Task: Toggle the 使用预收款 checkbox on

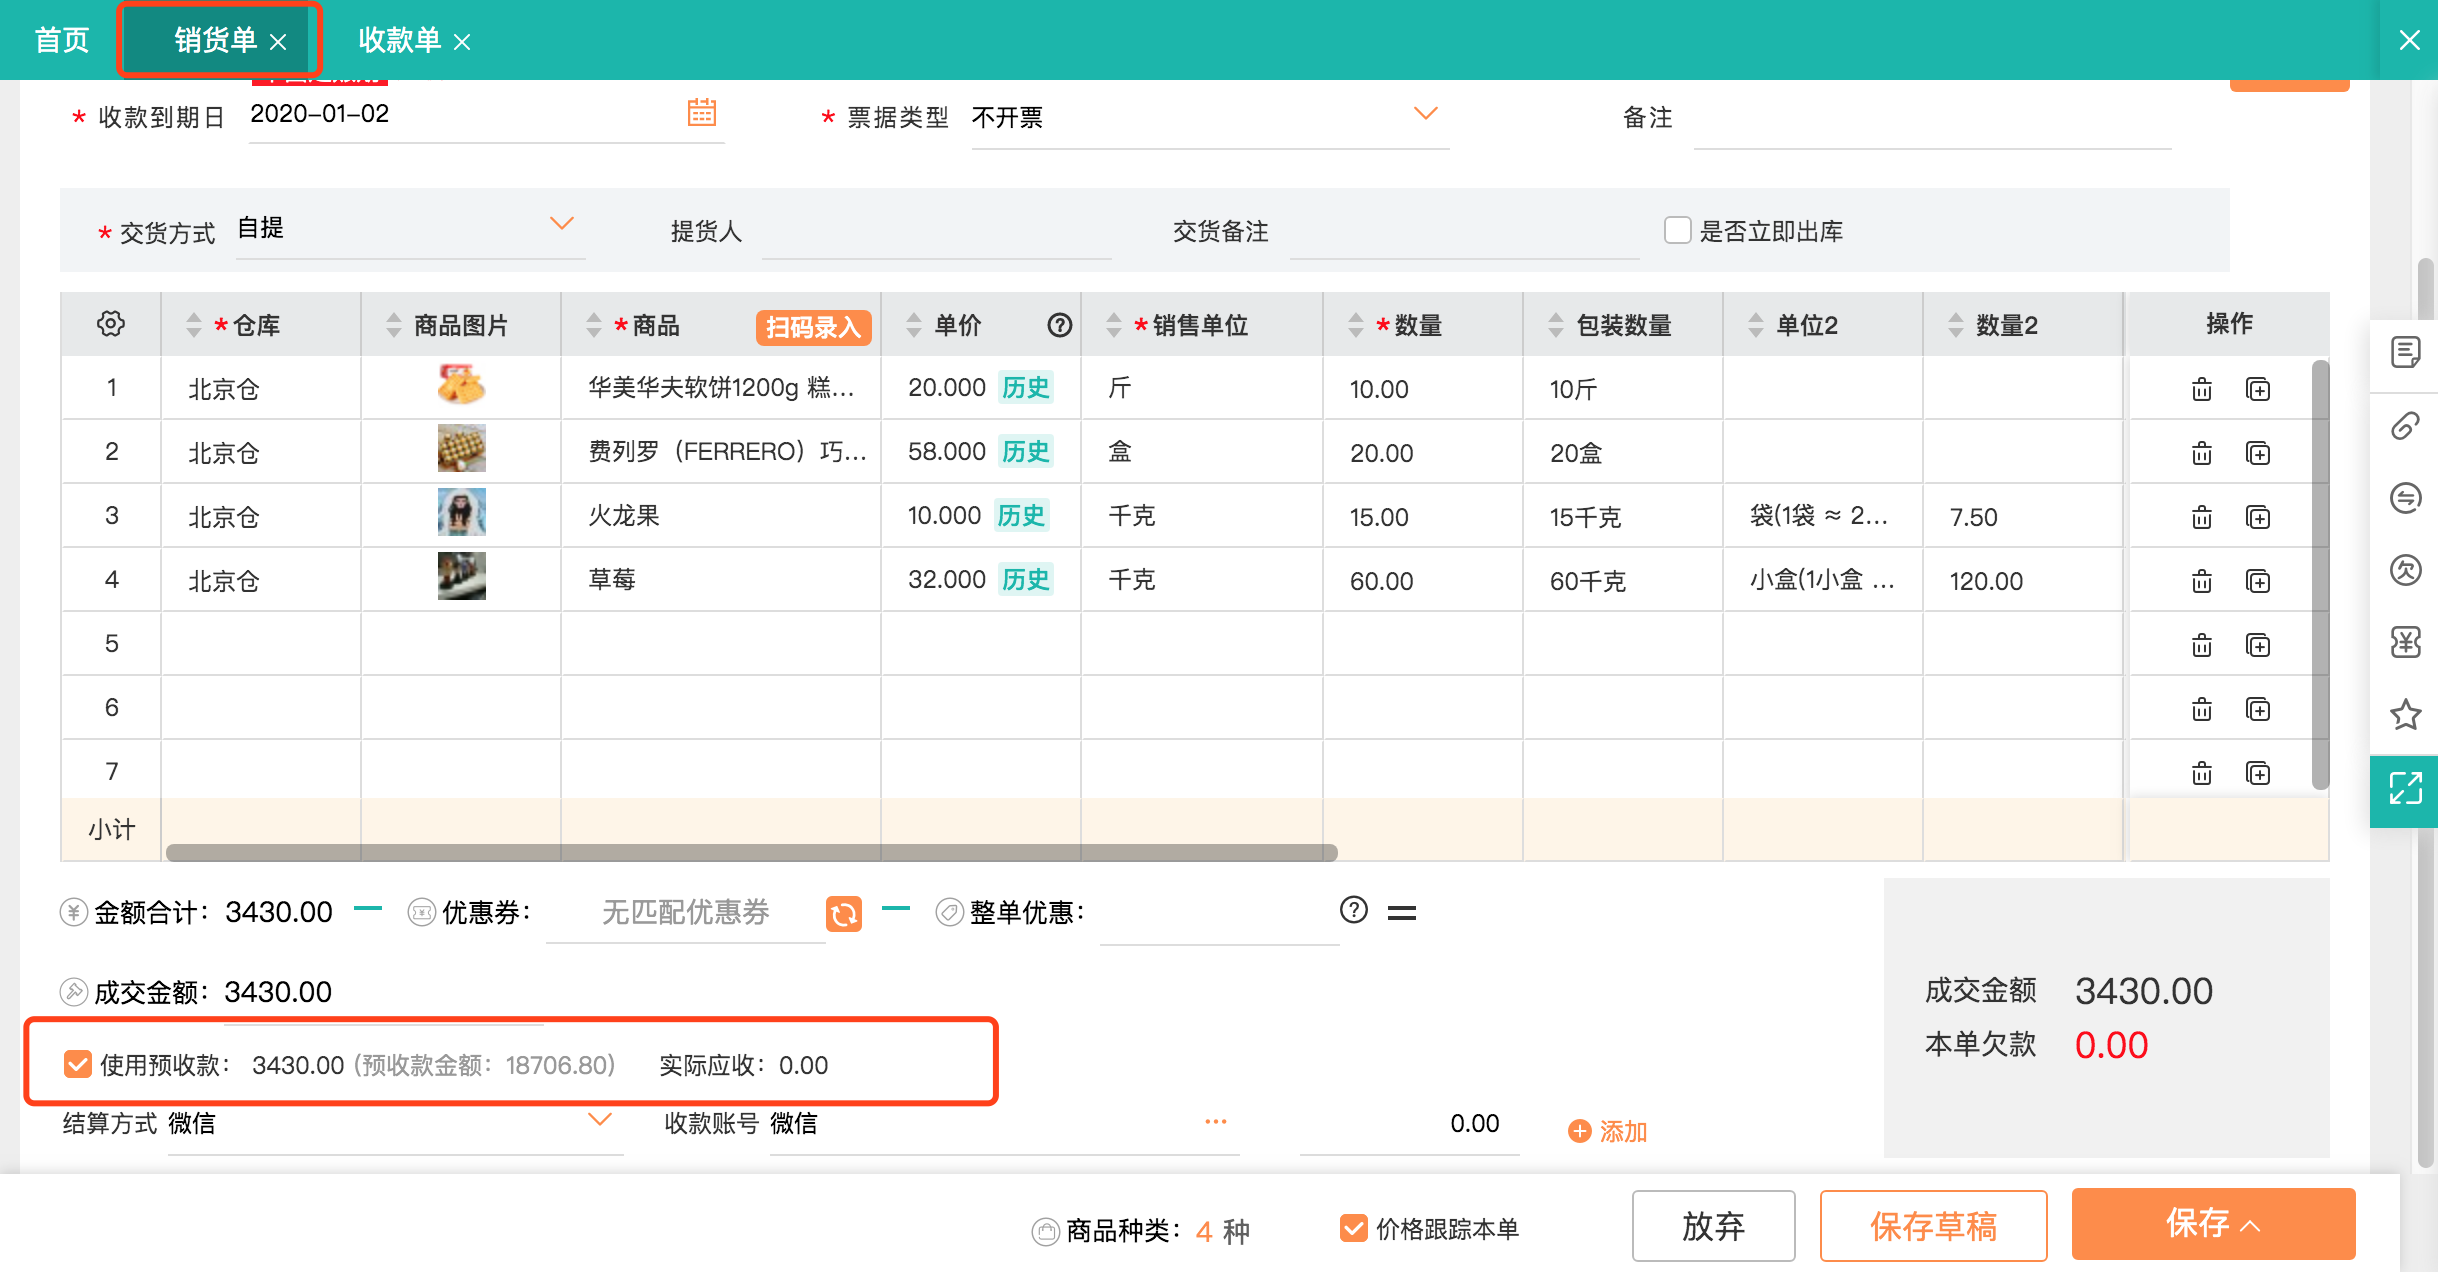Action: [76, 1064]
